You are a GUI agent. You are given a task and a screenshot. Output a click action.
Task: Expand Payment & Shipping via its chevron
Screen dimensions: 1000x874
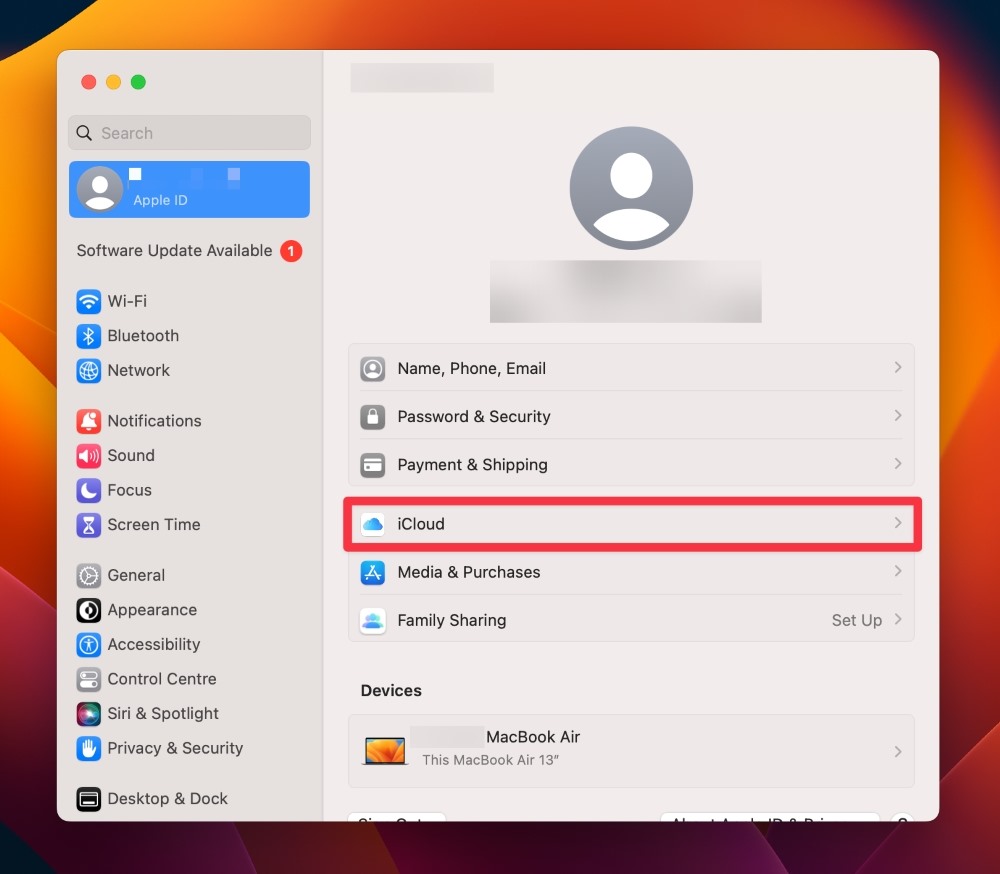[x=898, y=464]
